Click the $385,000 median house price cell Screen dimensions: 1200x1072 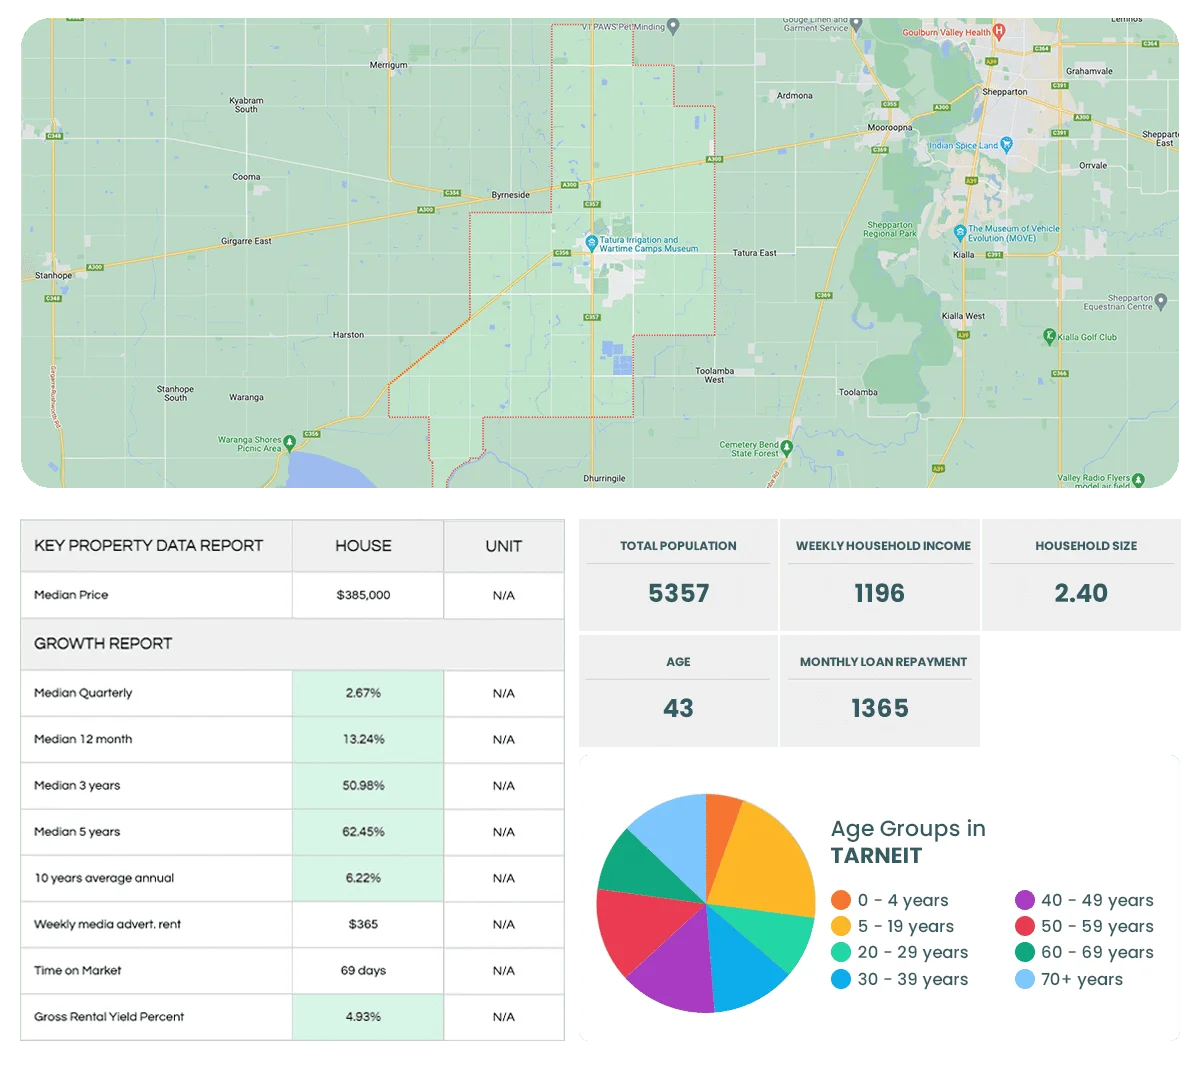(363, 595)
